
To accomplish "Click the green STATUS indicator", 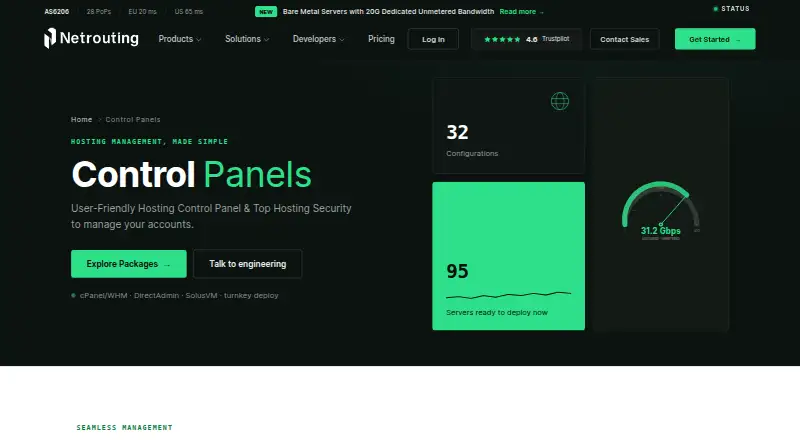I will pyautogui.click(x=731, y=9).
